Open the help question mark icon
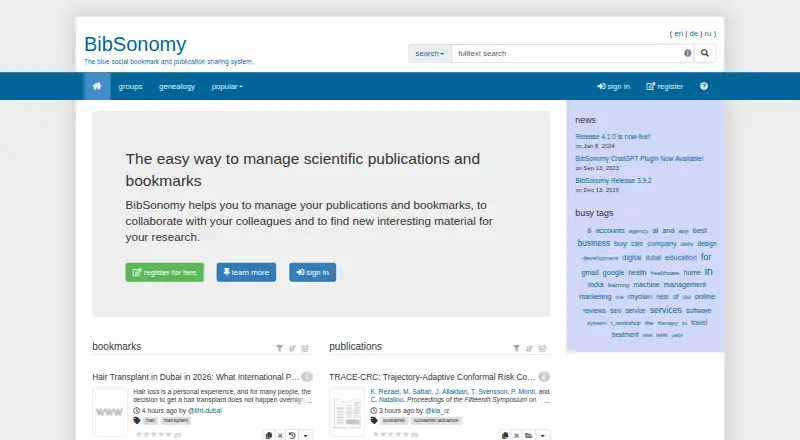The width and height of the screenshot is (800, 440). coord(704,86)
